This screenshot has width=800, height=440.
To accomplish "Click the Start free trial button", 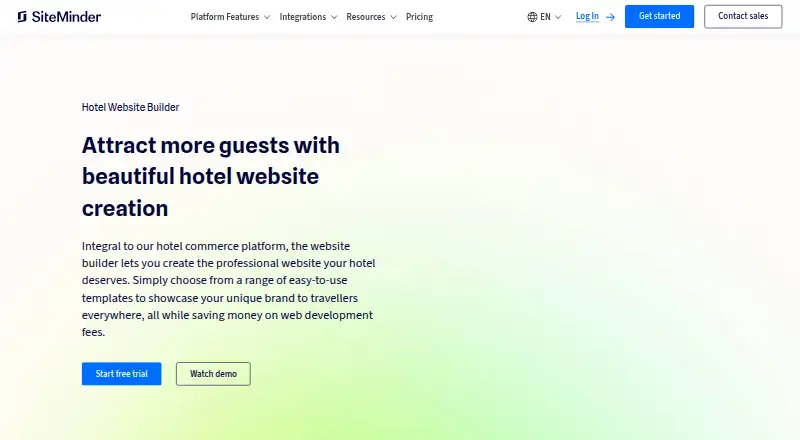I will pyautogui.click(x=121, y=374).
